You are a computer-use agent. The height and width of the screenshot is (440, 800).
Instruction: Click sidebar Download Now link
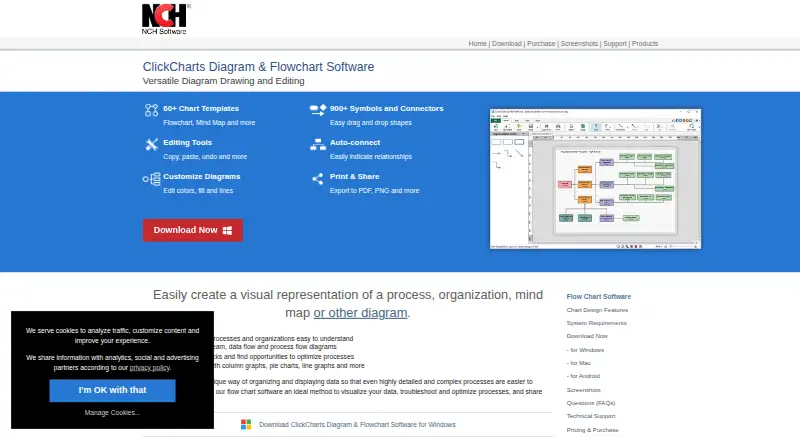[587, 336]
